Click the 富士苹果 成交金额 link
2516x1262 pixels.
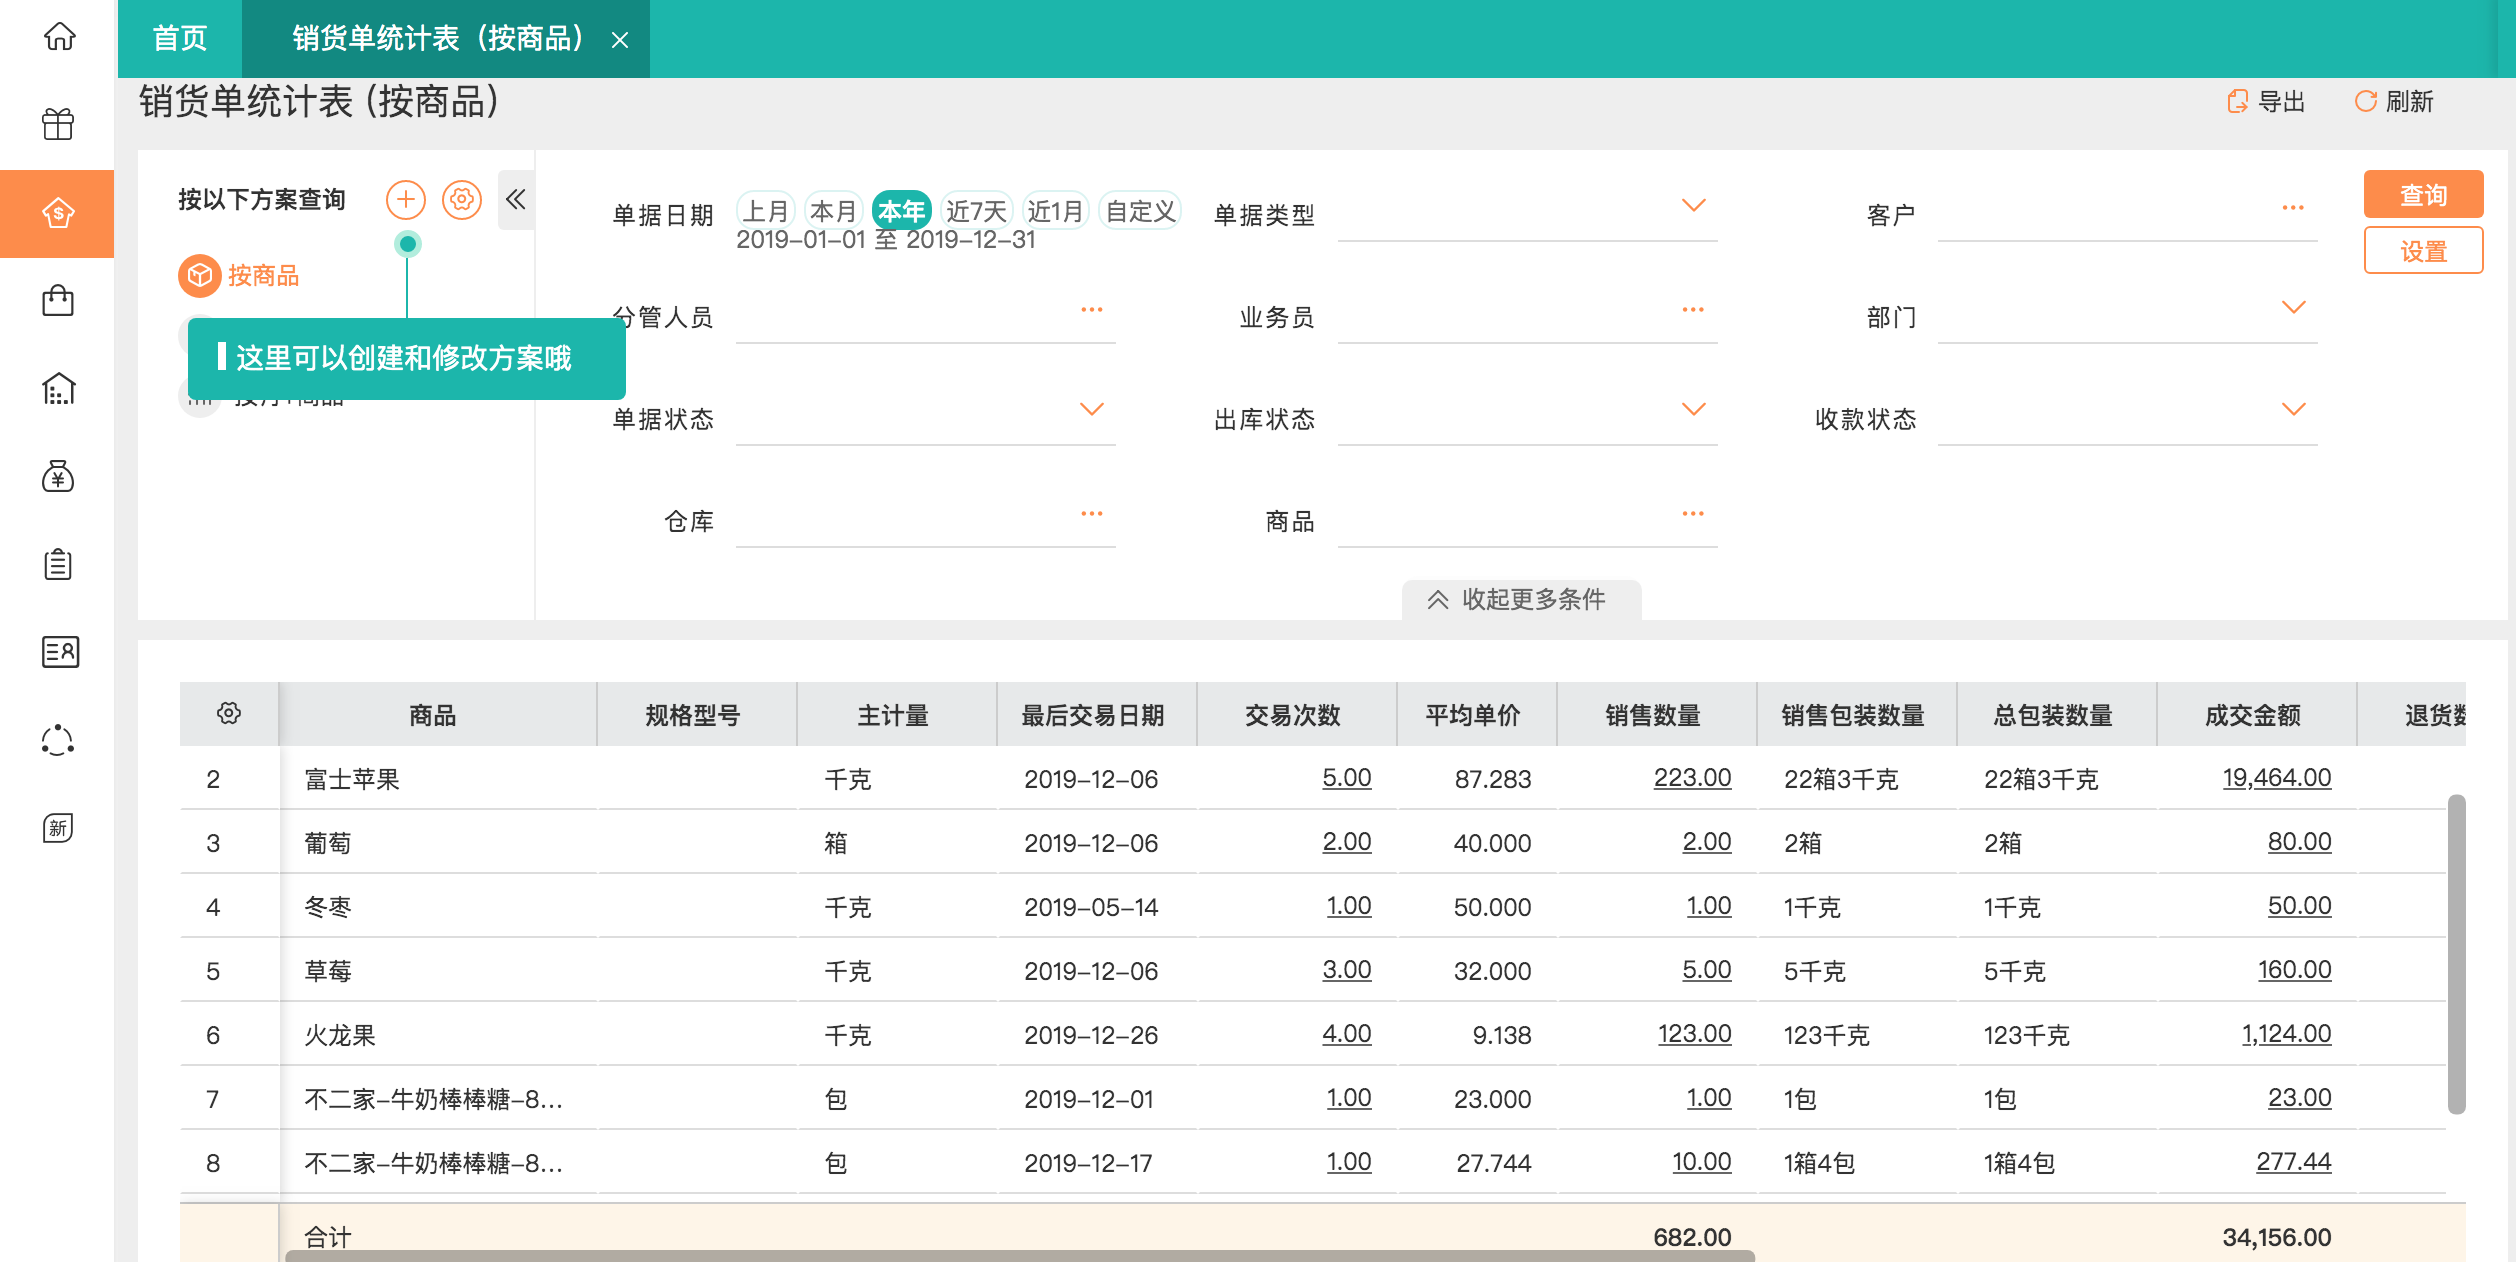point(2276,777)
